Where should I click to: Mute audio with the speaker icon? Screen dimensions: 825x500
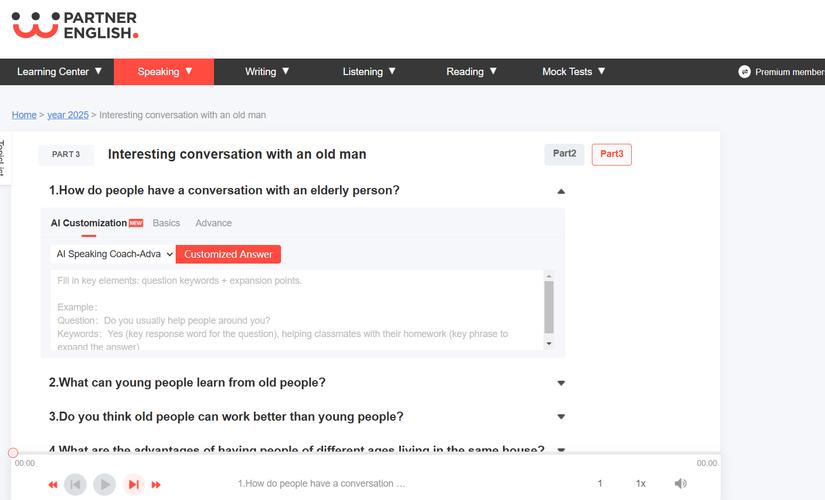[680, 484]
